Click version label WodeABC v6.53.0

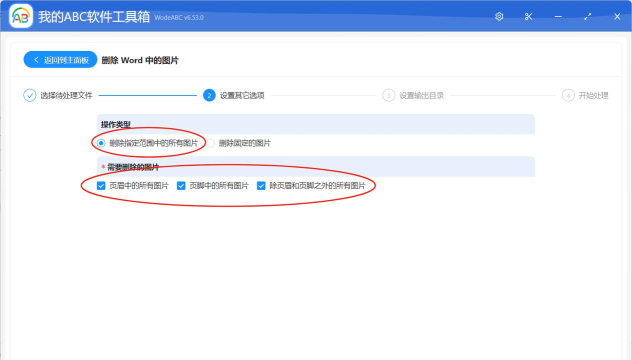pos(179,18)
